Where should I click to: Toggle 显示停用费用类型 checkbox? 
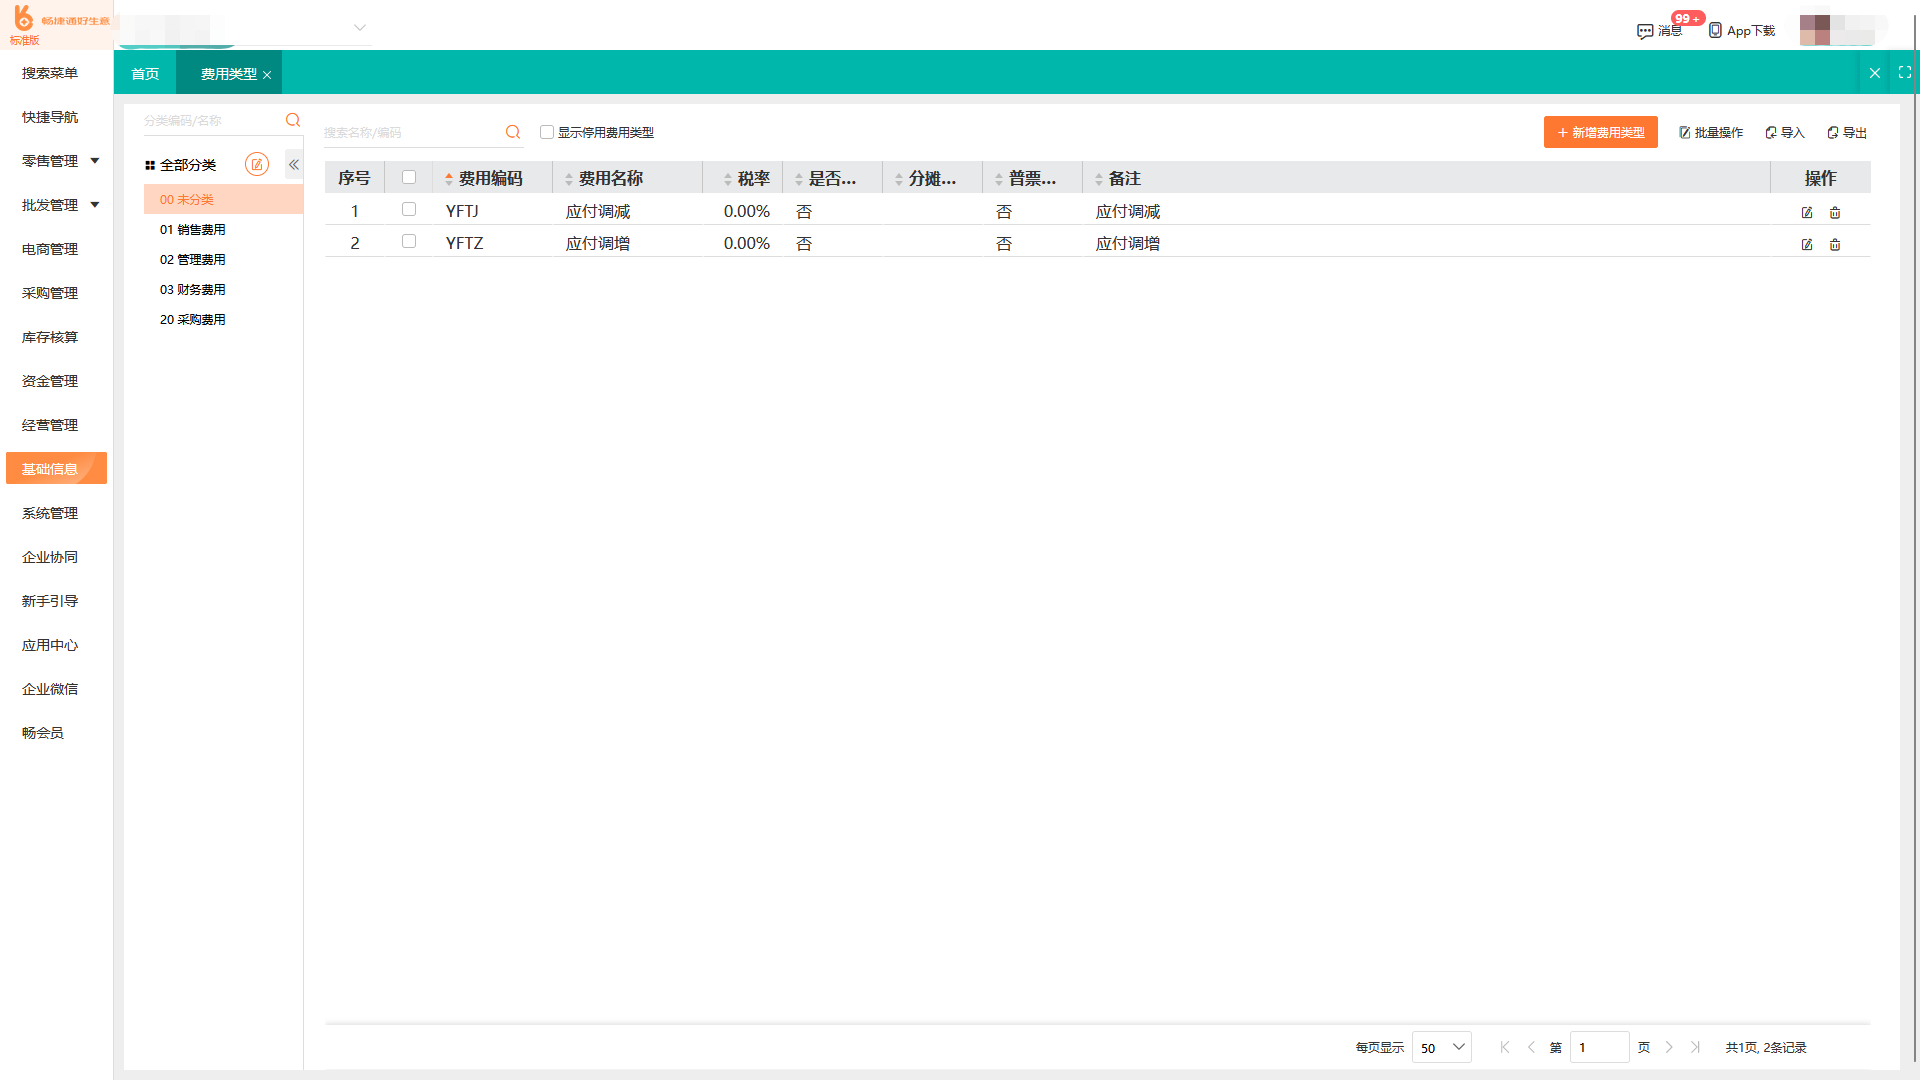click(x=546, y=132)
